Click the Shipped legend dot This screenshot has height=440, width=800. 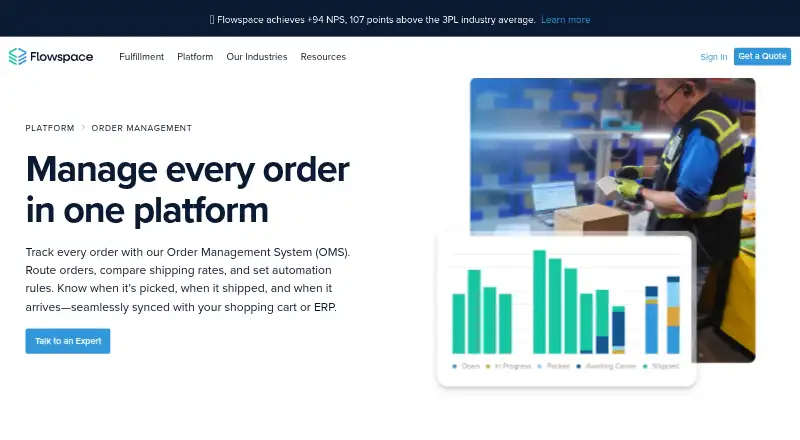[x=645, y=366]
